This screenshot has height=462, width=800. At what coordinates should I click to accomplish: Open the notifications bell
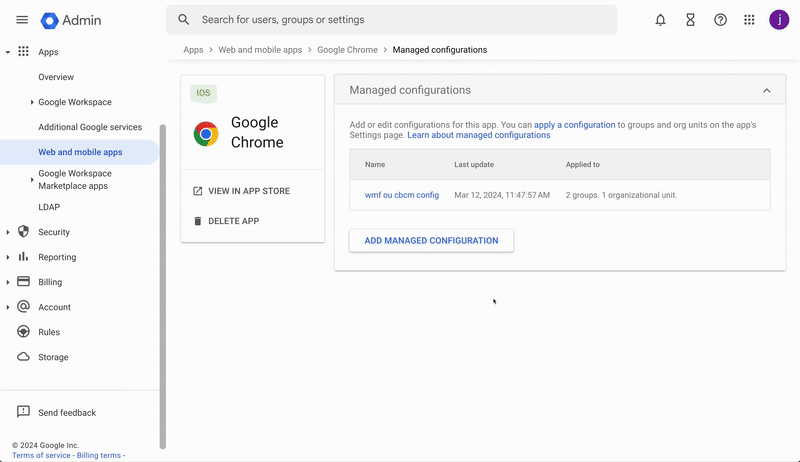660,20
